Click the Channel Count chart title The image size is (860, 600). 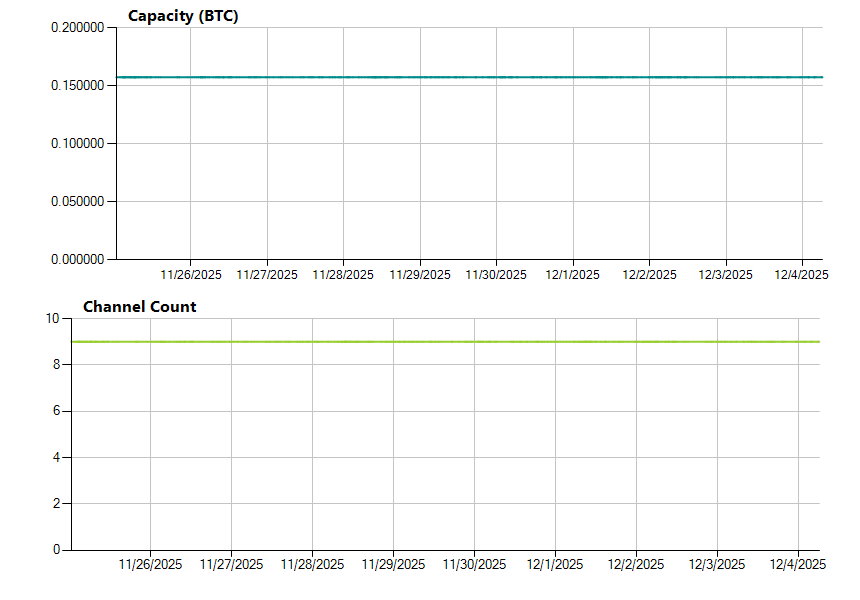click(139, 307)
